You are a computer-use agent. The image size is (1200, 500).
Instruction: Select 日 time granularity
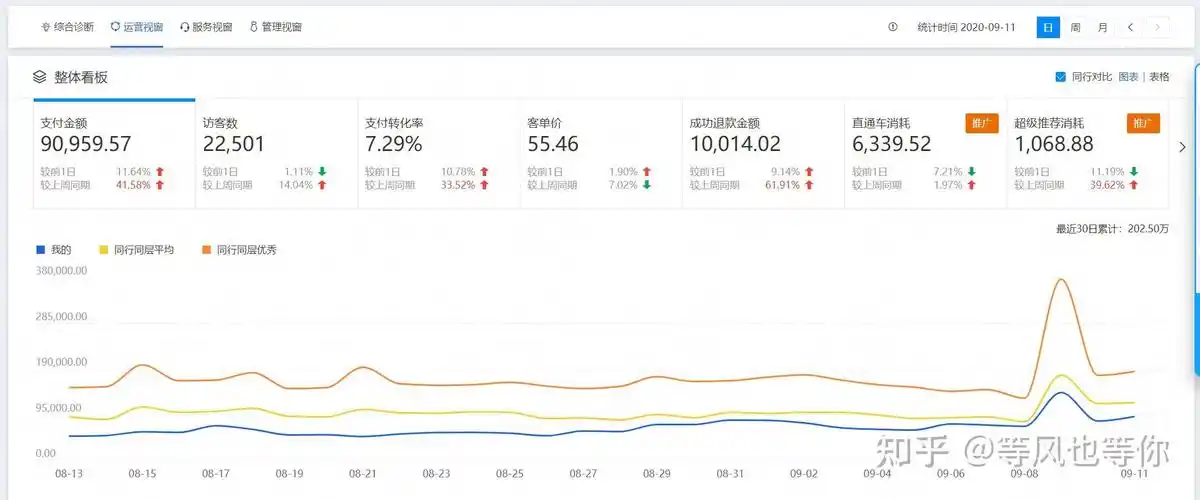[1048, 27]
